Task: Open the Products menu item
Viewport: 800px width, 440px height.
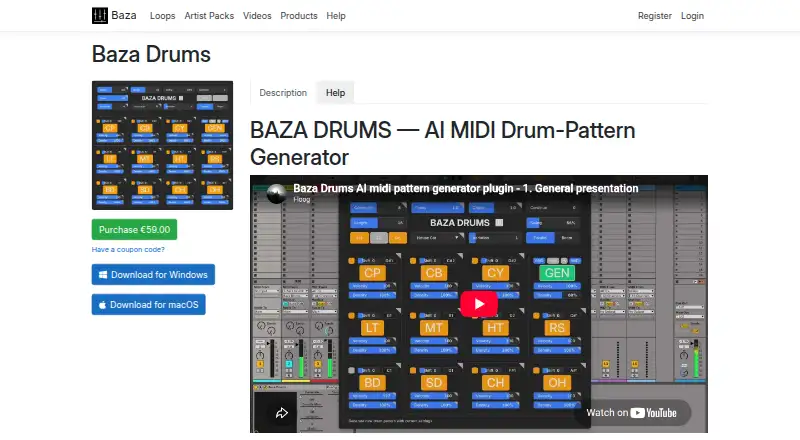Action: tap(298, 16)
